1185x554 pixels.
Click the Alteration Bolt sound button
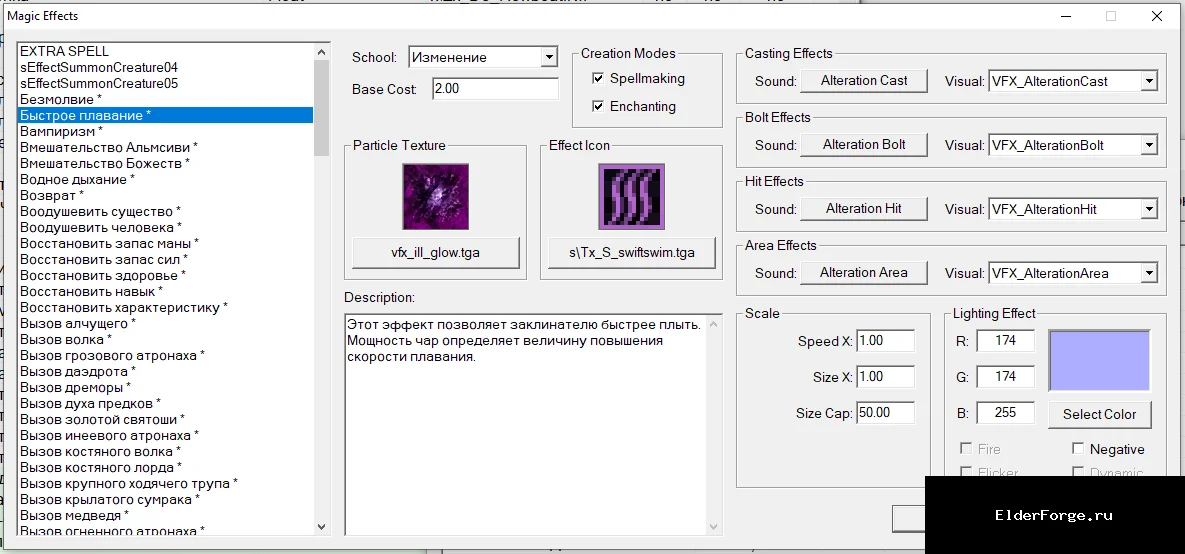864,145
